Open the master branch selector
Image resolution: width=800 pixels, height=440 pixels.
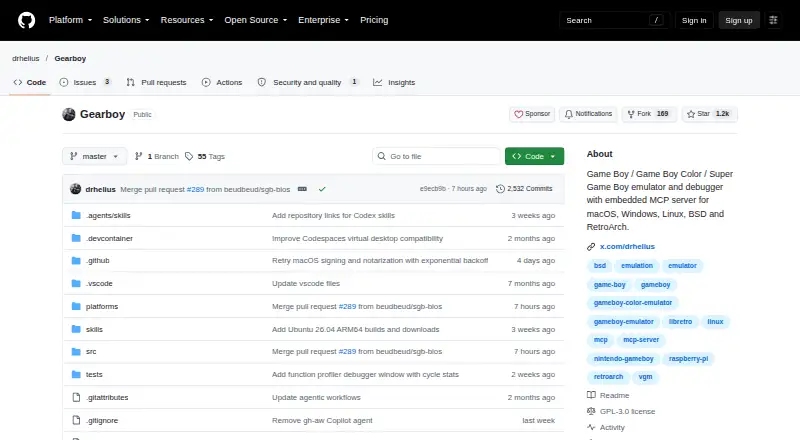tap(94, 156)
